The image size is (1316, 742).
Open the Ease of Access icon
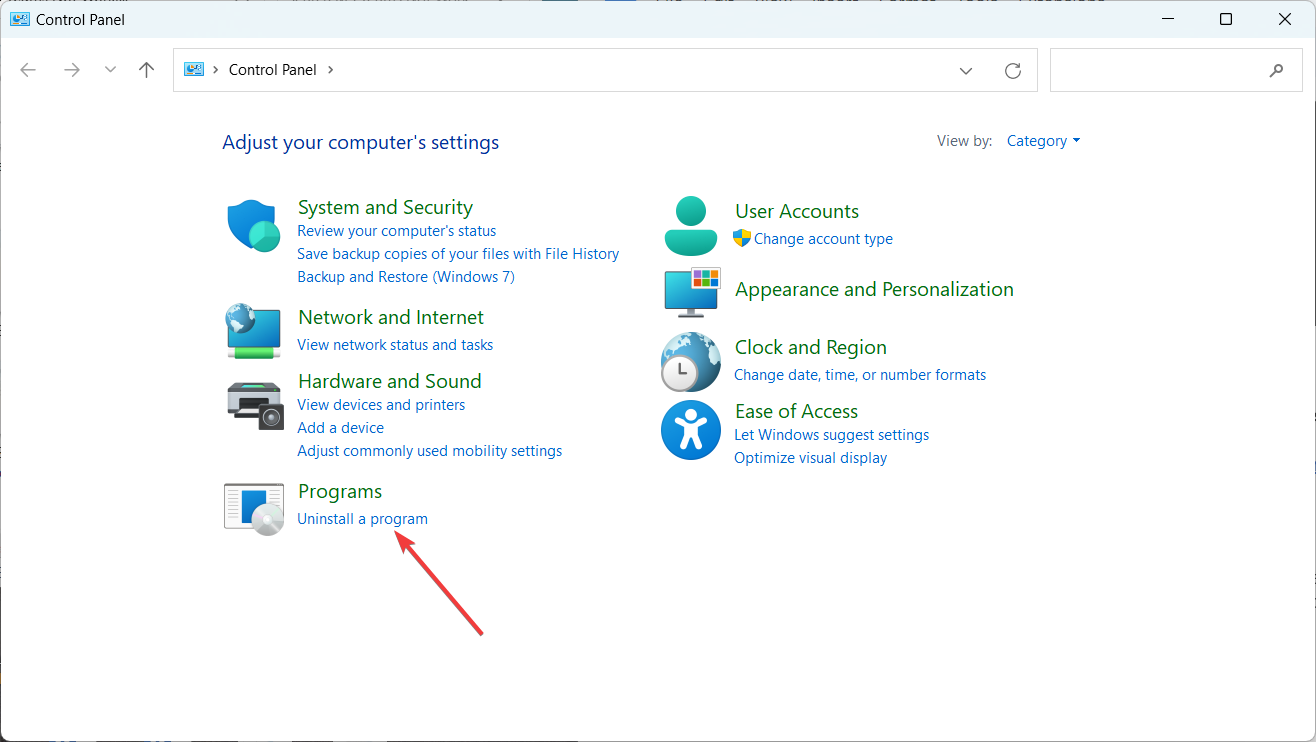(691, 430)
